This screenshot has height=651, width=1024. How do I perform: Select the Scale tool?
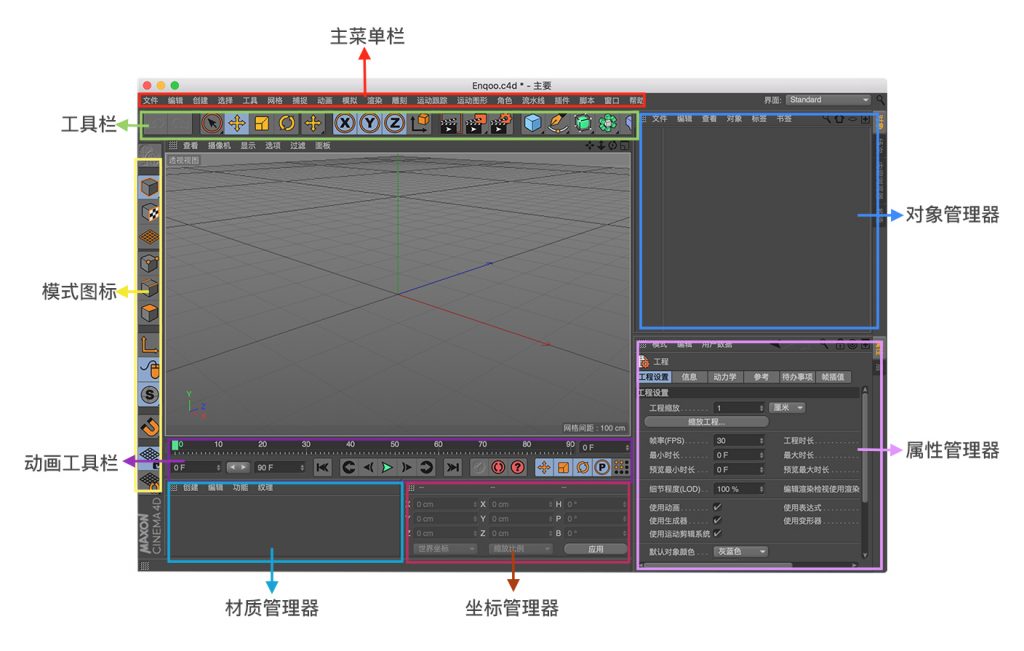click(x=261, y=122)
